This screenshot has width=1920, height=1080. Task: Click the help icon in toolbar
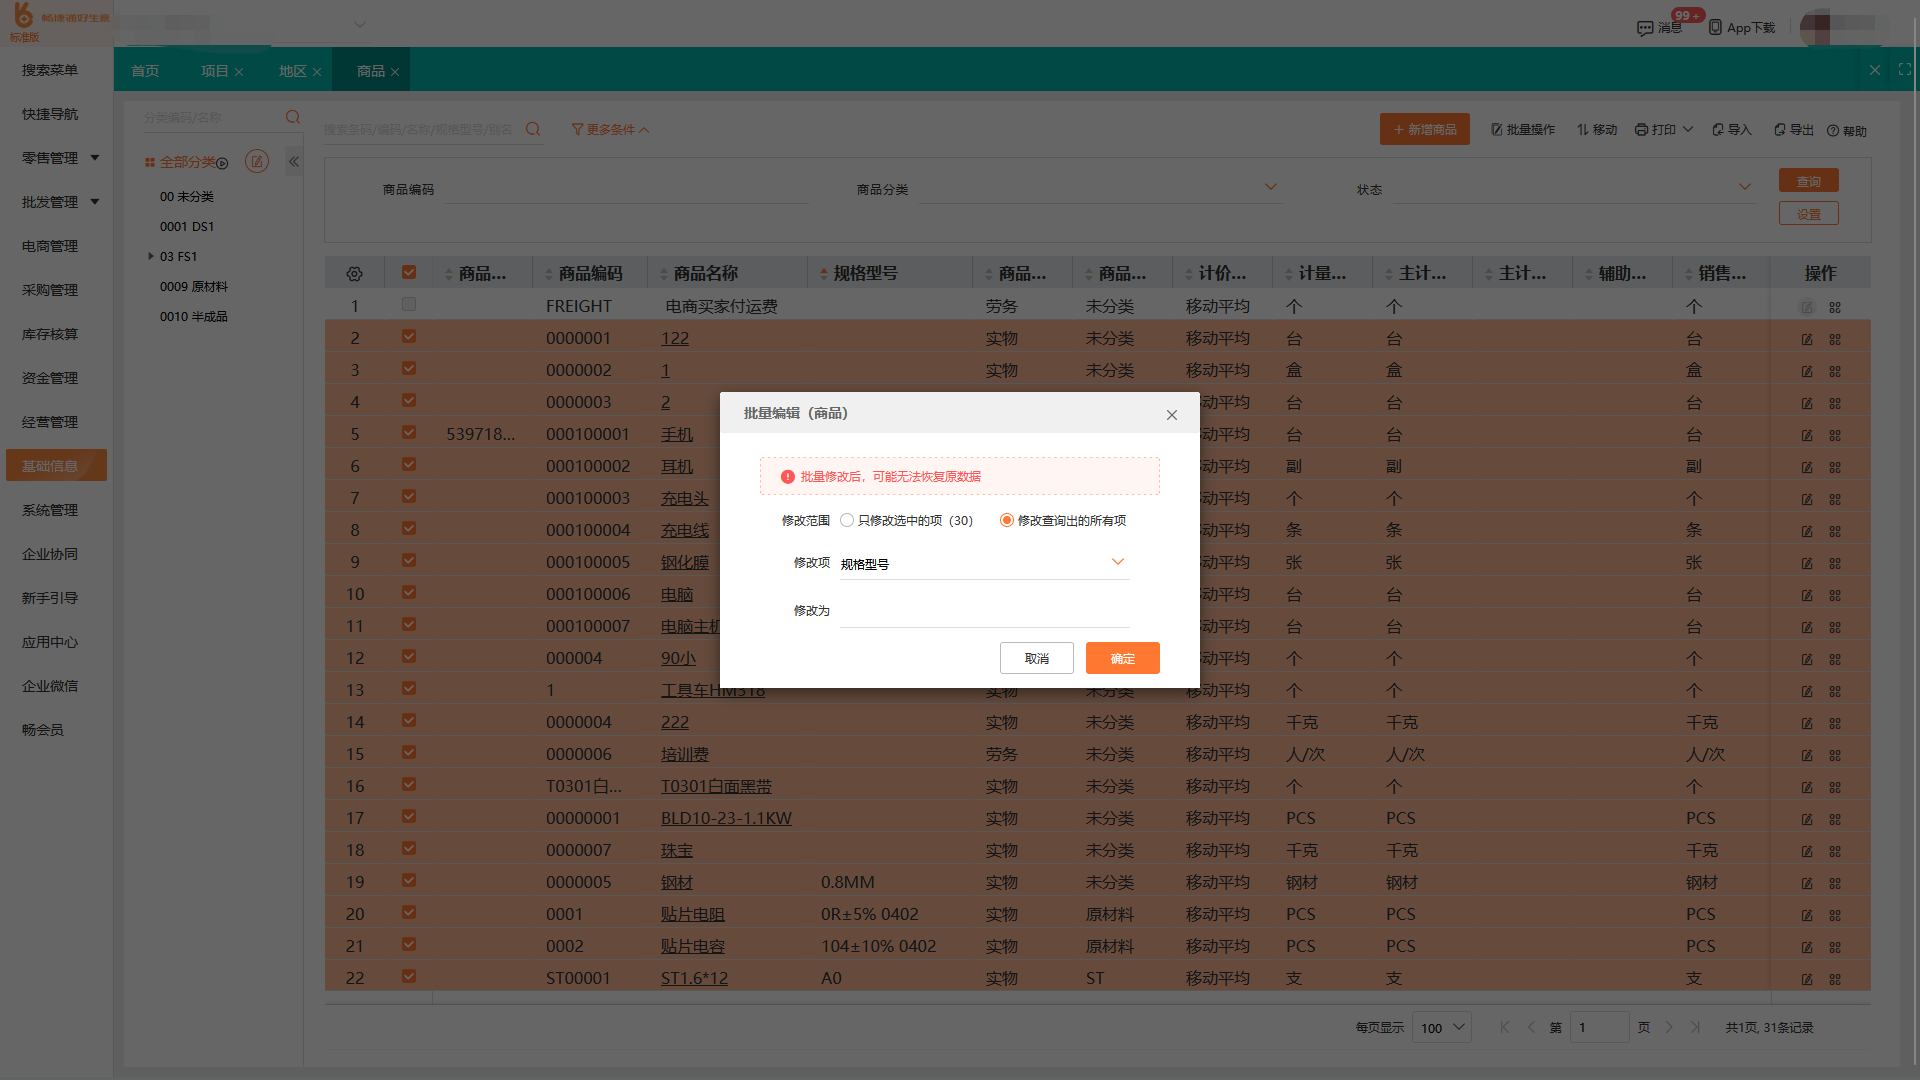click(1845, 129)
